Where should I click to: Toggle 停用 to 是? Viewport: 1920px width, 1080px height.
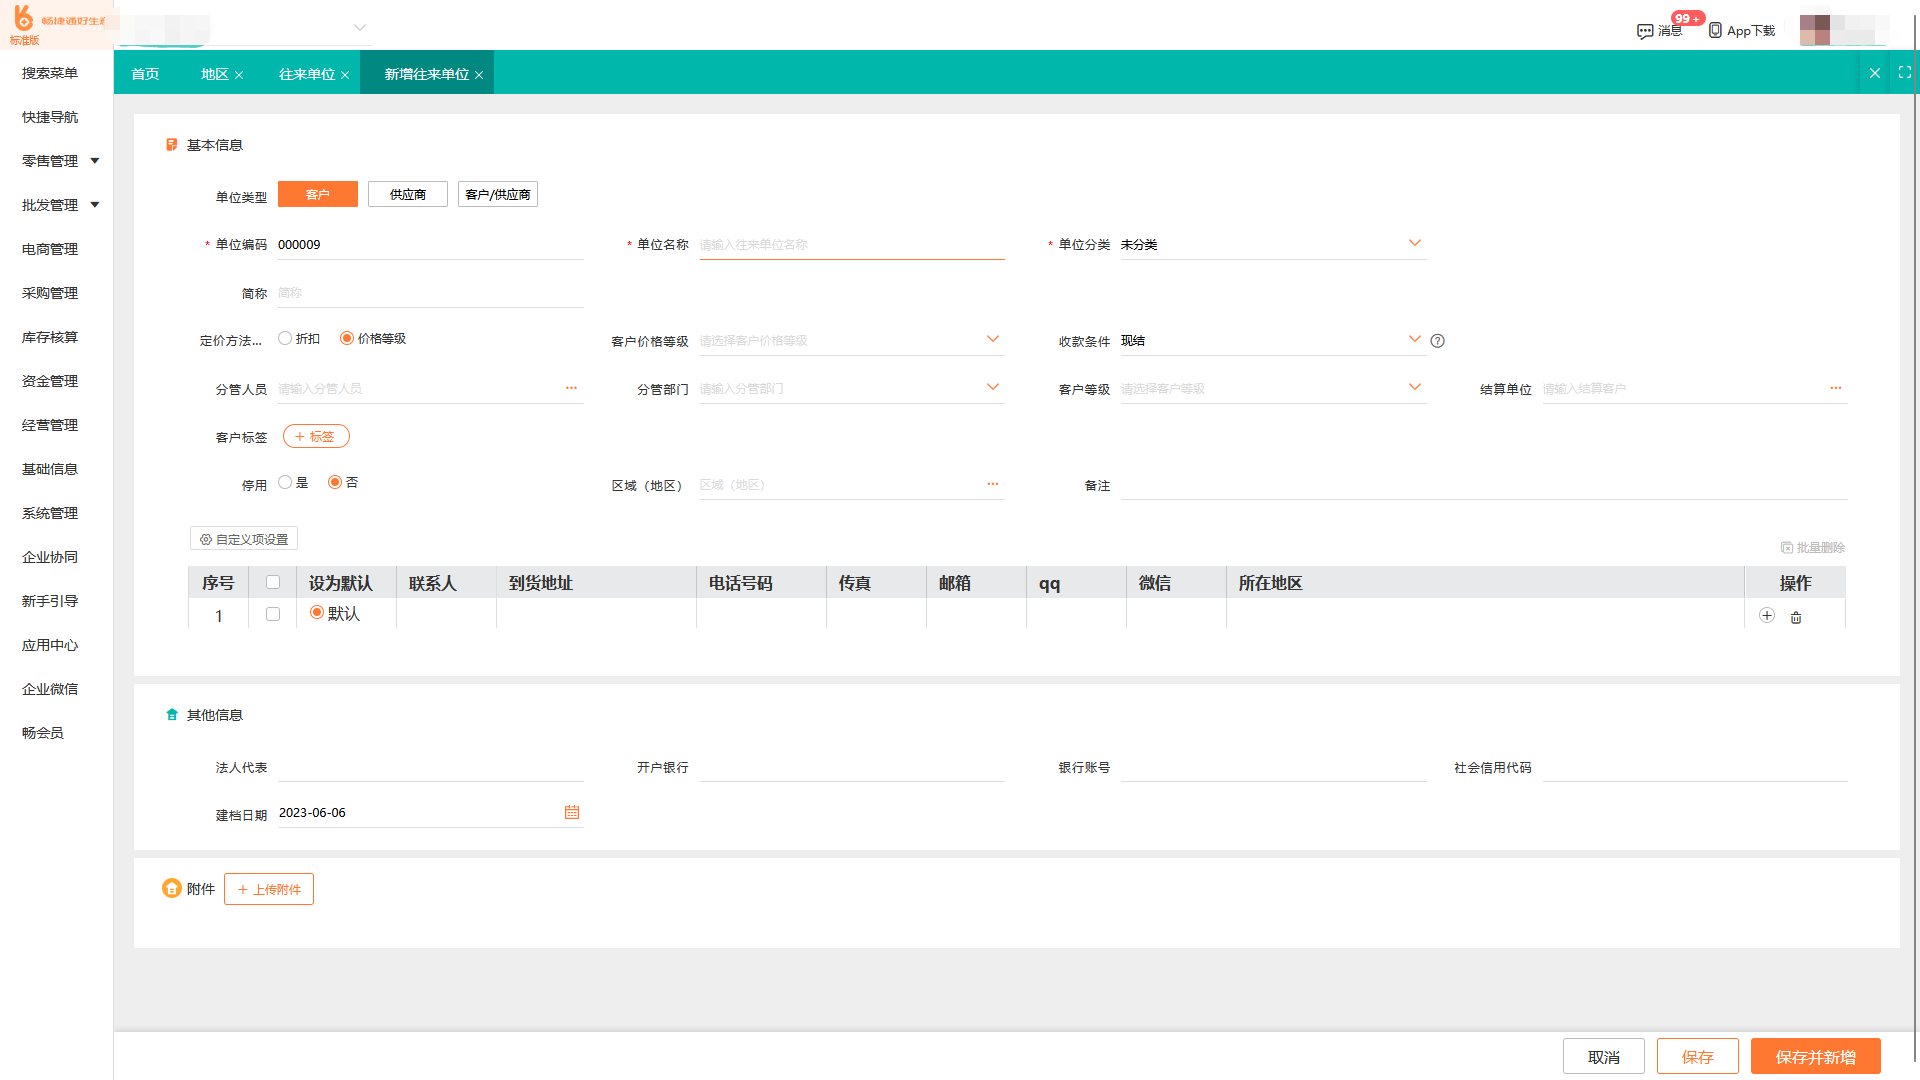(287, 481)
